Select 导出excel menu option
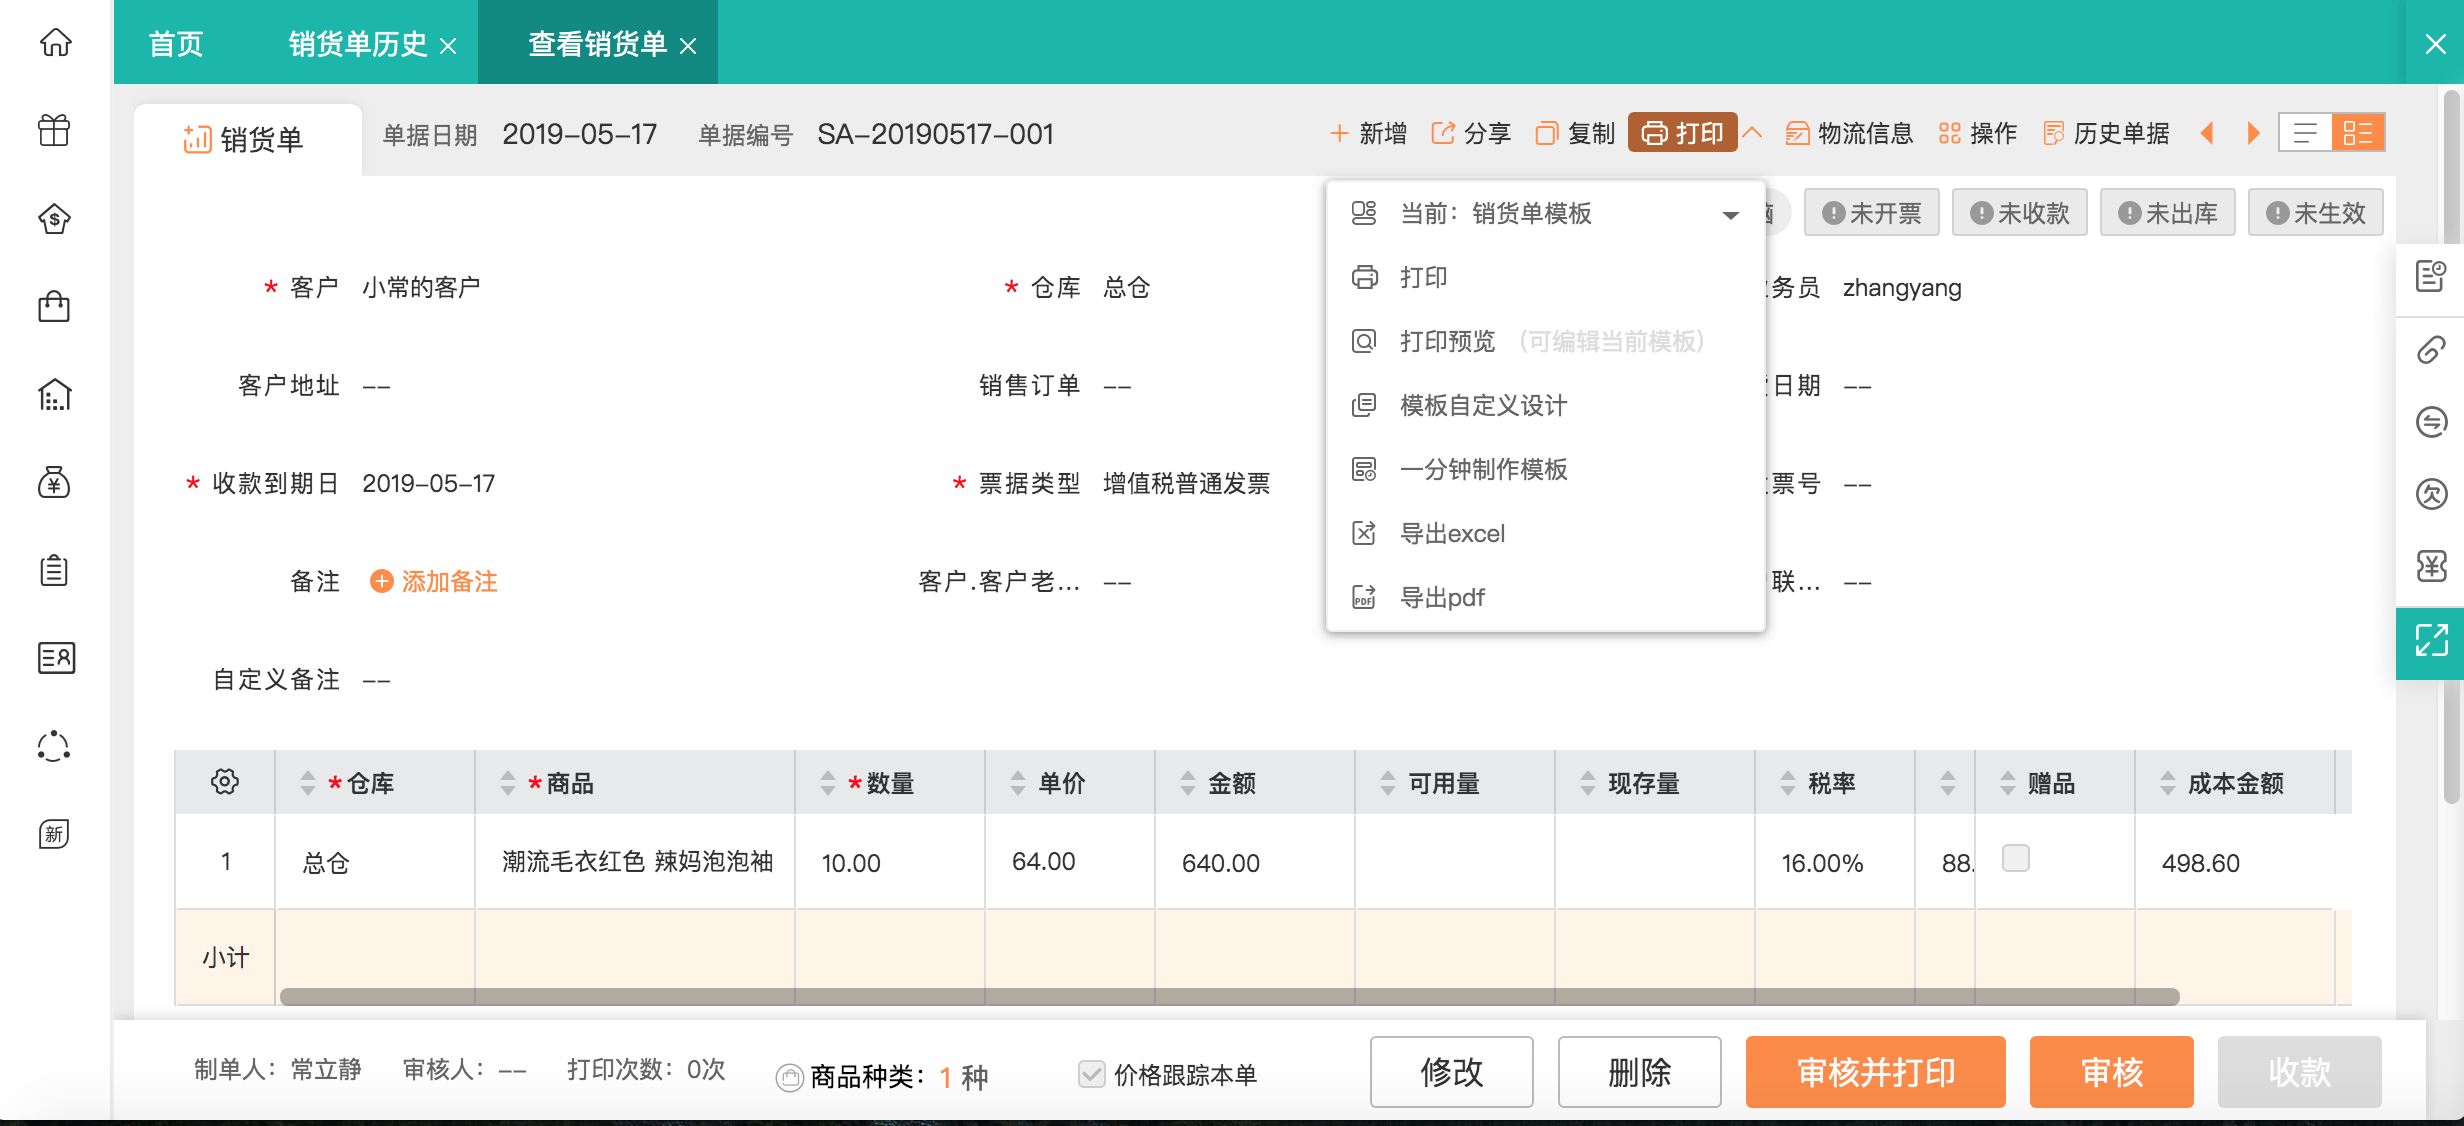 (1449, 532)
